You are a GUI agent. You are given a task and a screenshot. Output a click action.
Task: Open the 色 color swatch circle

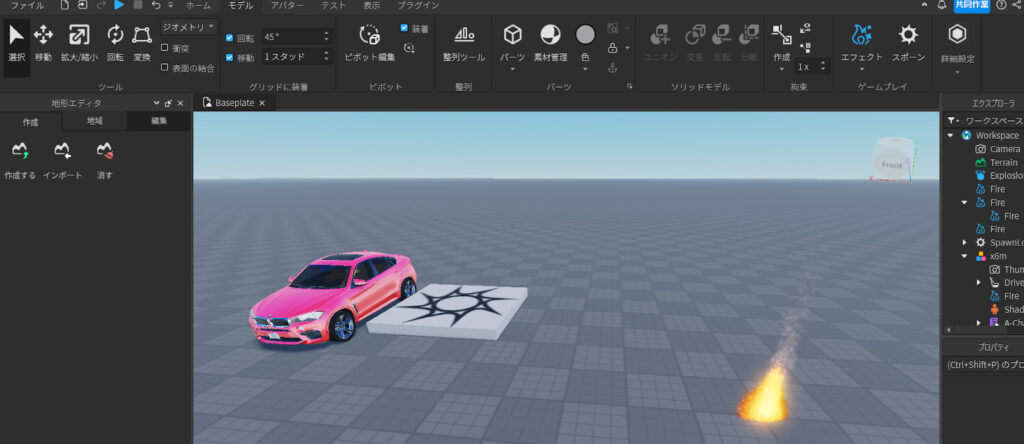click(585, 34)
